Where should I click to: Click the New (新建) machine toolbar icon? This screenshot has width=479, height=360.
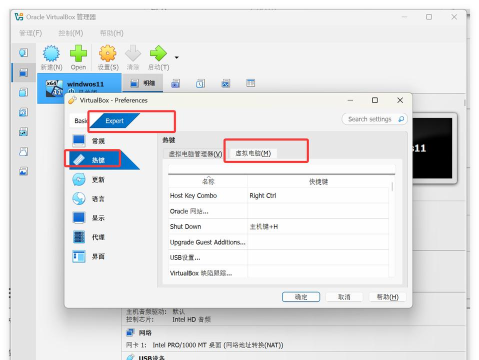click(x=51, y=54)
